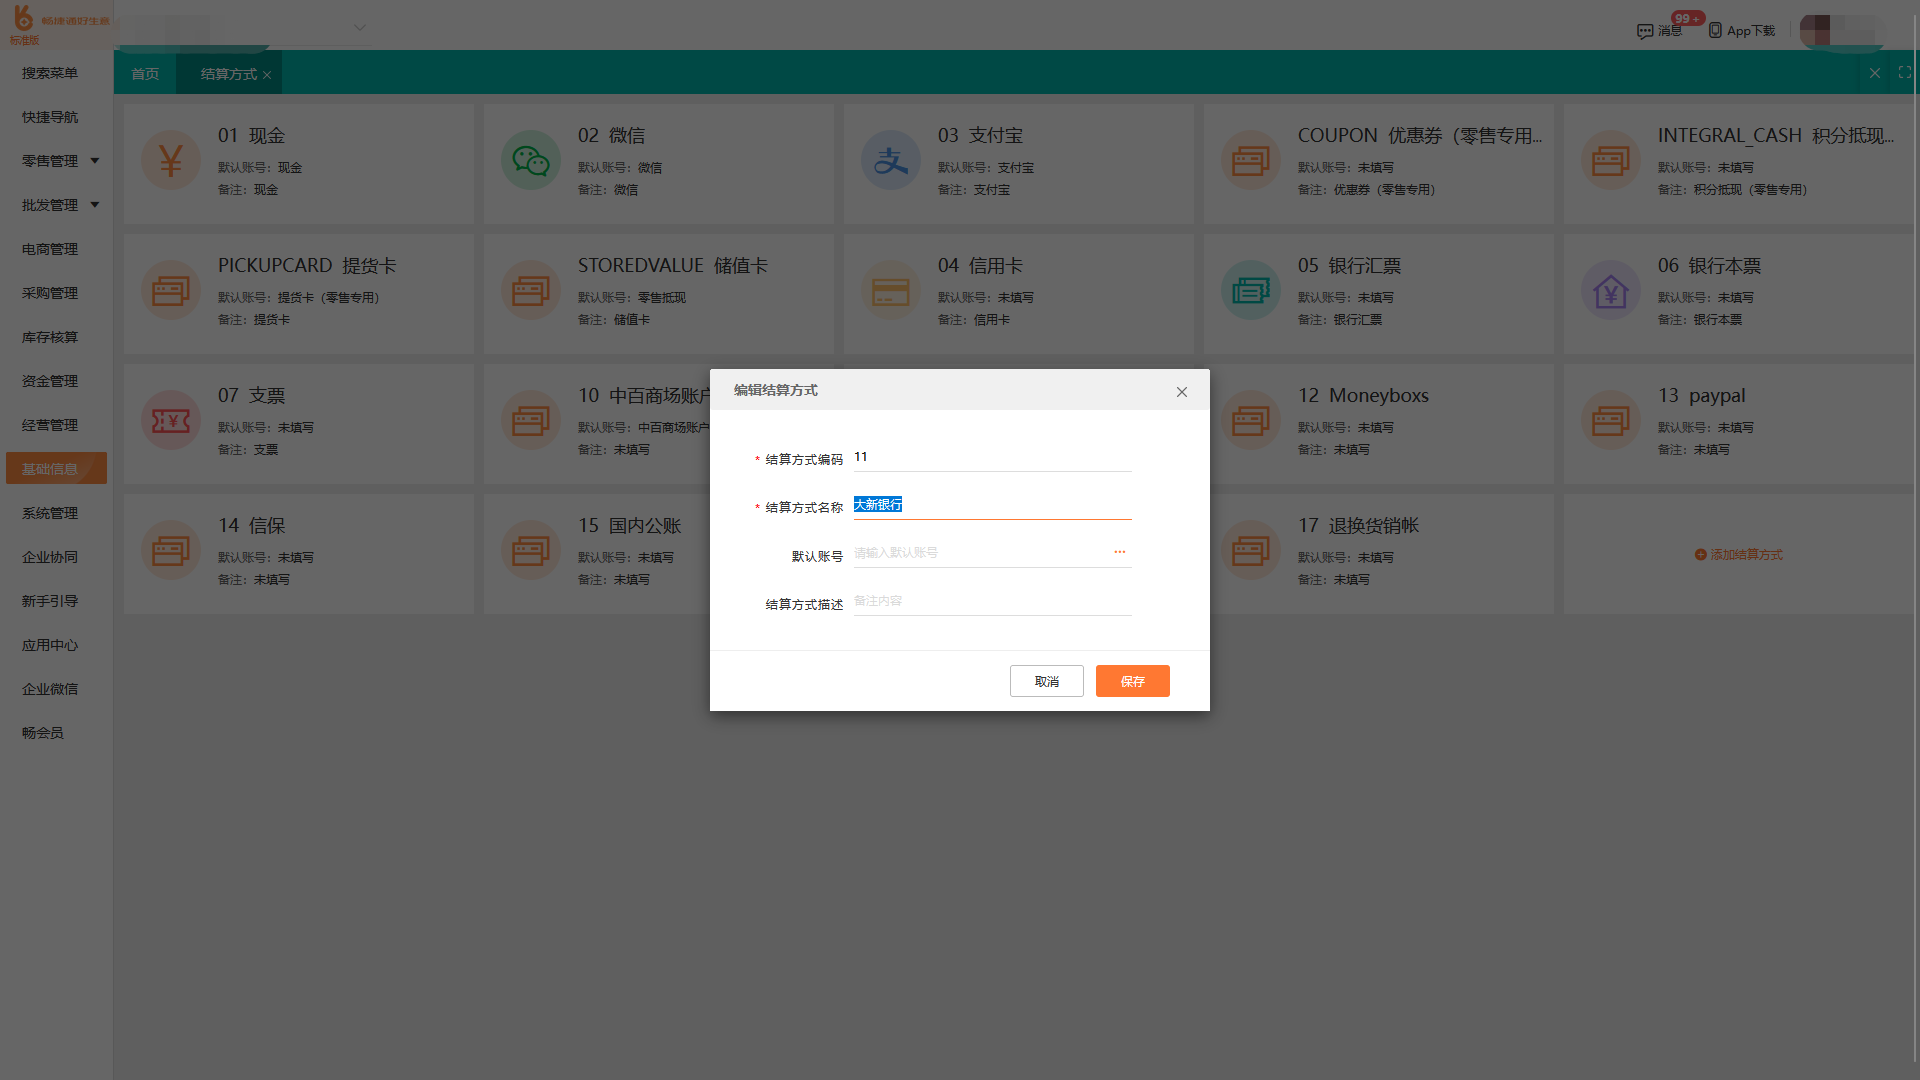Click the 添加结算方式 link

[x=1738, y=553]
